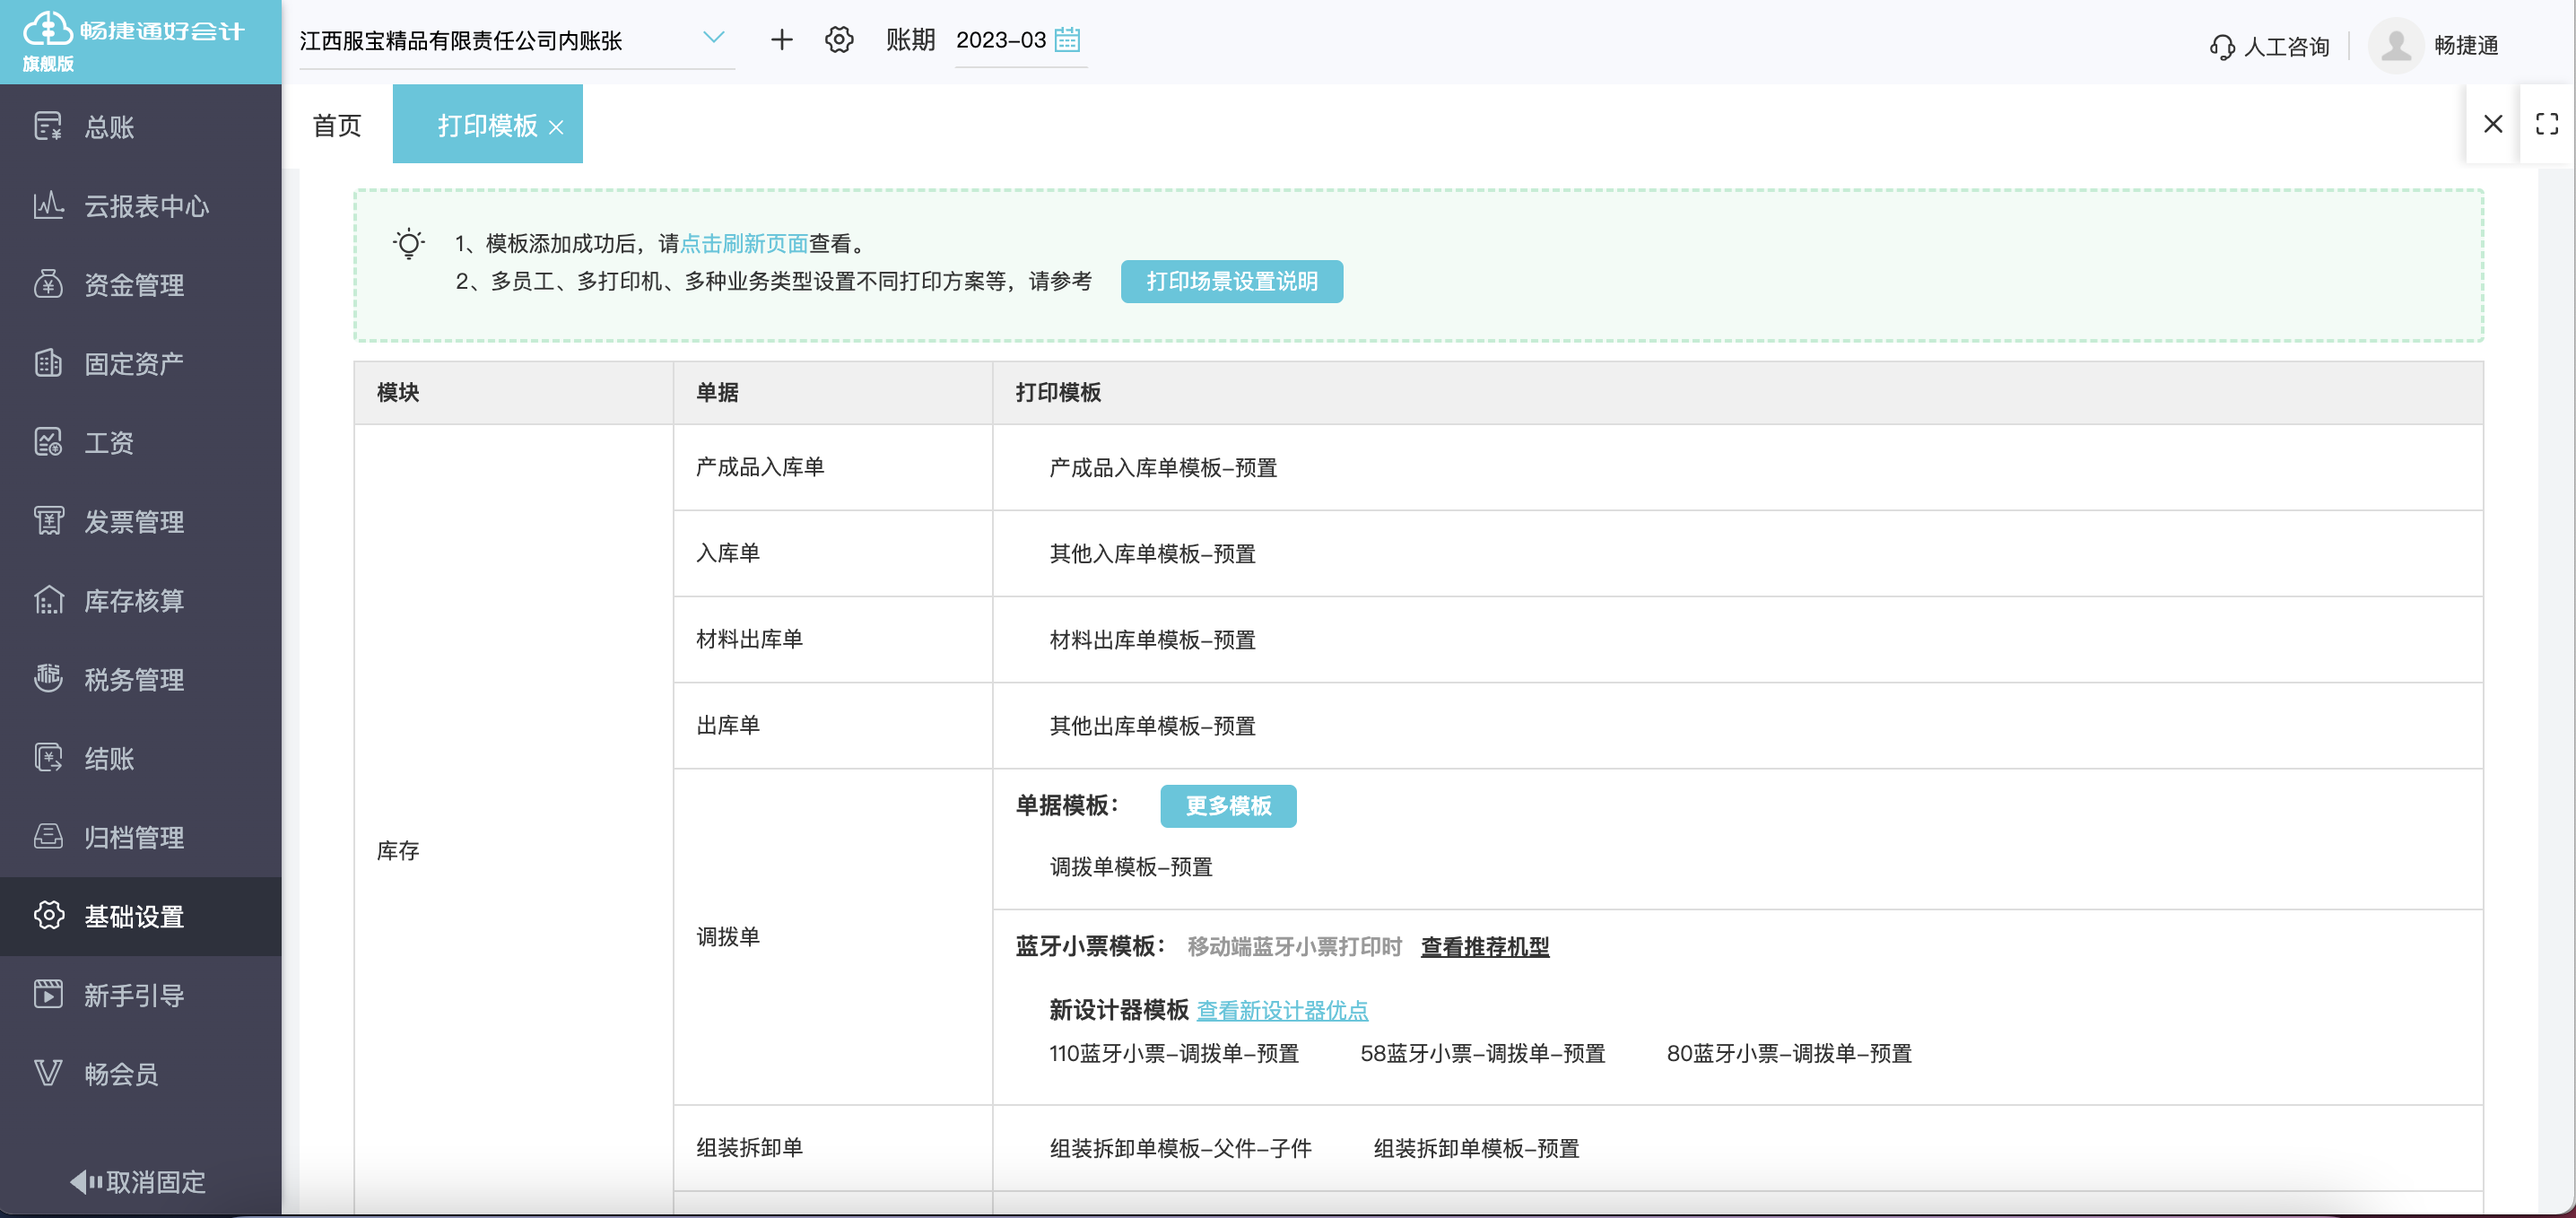Viewport: 2576px width, 1218px height.
Task: Click 更多模板 button in 调拨单 row
Action: 1229,805
